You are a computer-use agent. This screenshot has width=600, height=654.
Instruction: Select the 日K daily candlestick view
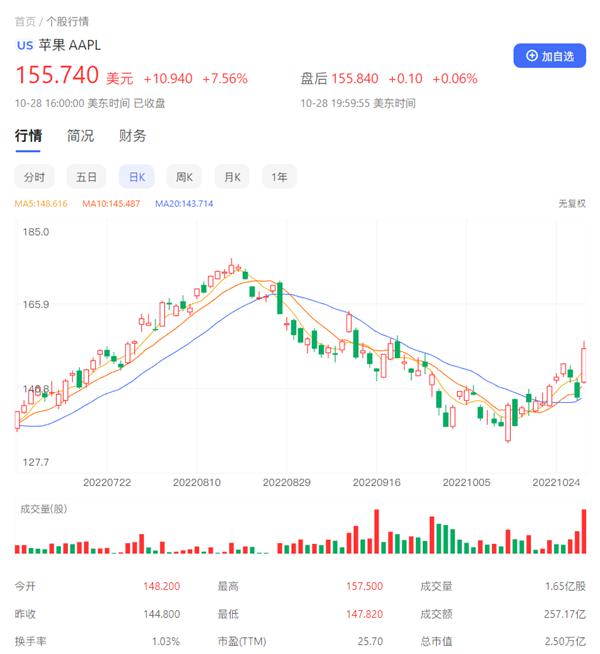click(x=137, y=177)
